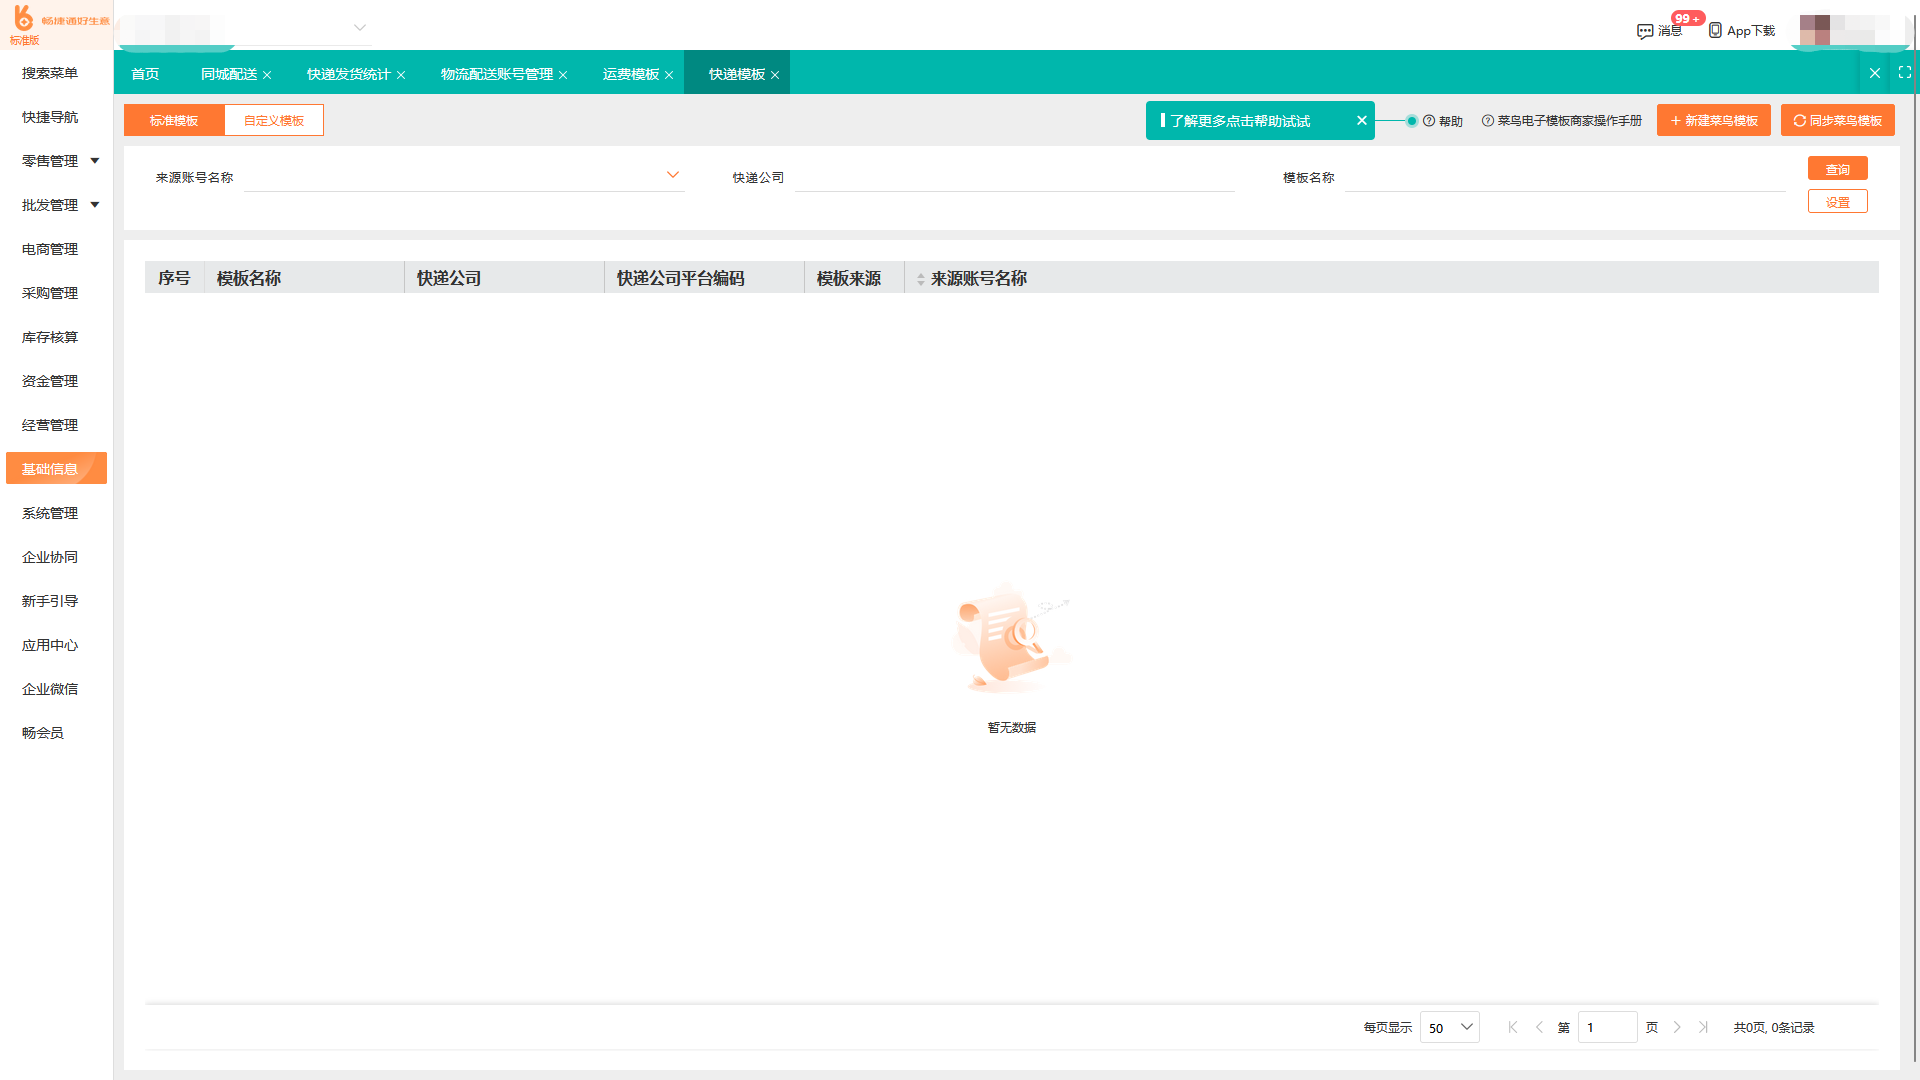Open the 快速导航 sidebar section

51,117
